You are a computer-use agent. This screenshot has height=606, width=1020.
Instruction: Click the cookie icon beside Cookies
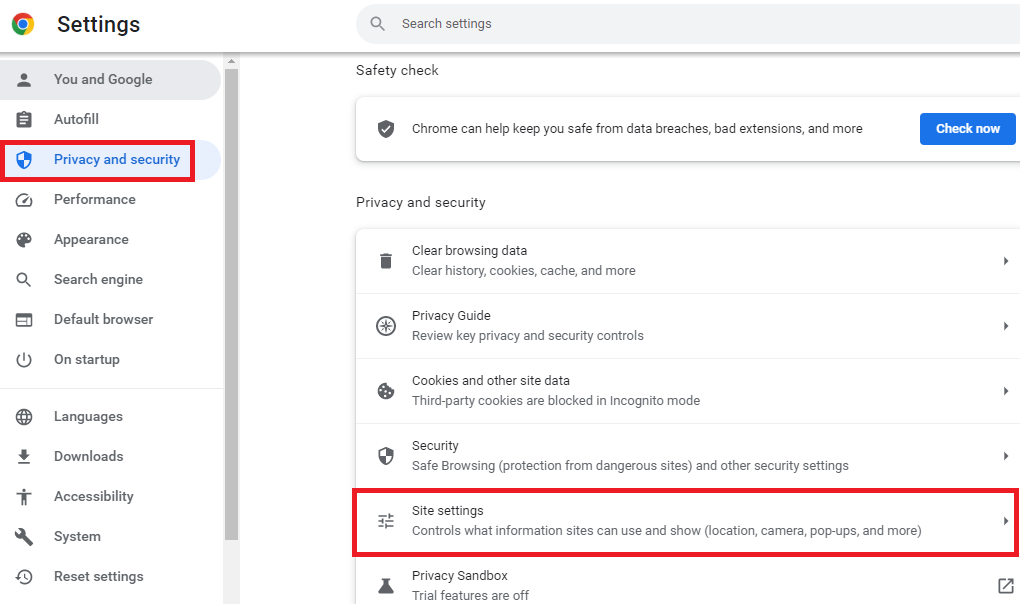coord(386,391)
